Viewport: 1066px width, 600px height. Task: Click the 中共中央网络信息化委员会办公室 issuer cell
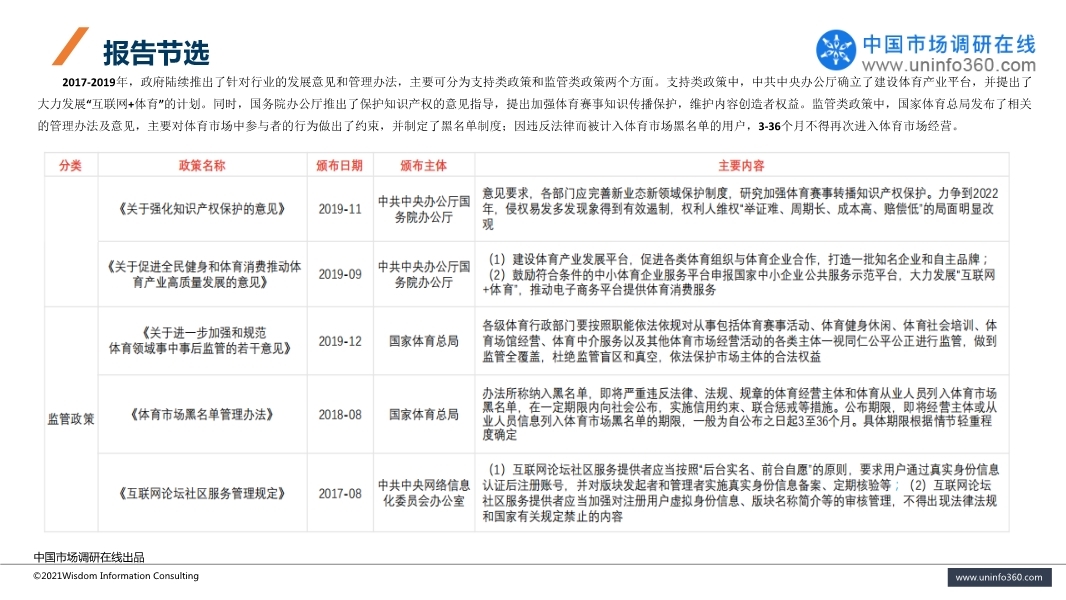(424, 493)
